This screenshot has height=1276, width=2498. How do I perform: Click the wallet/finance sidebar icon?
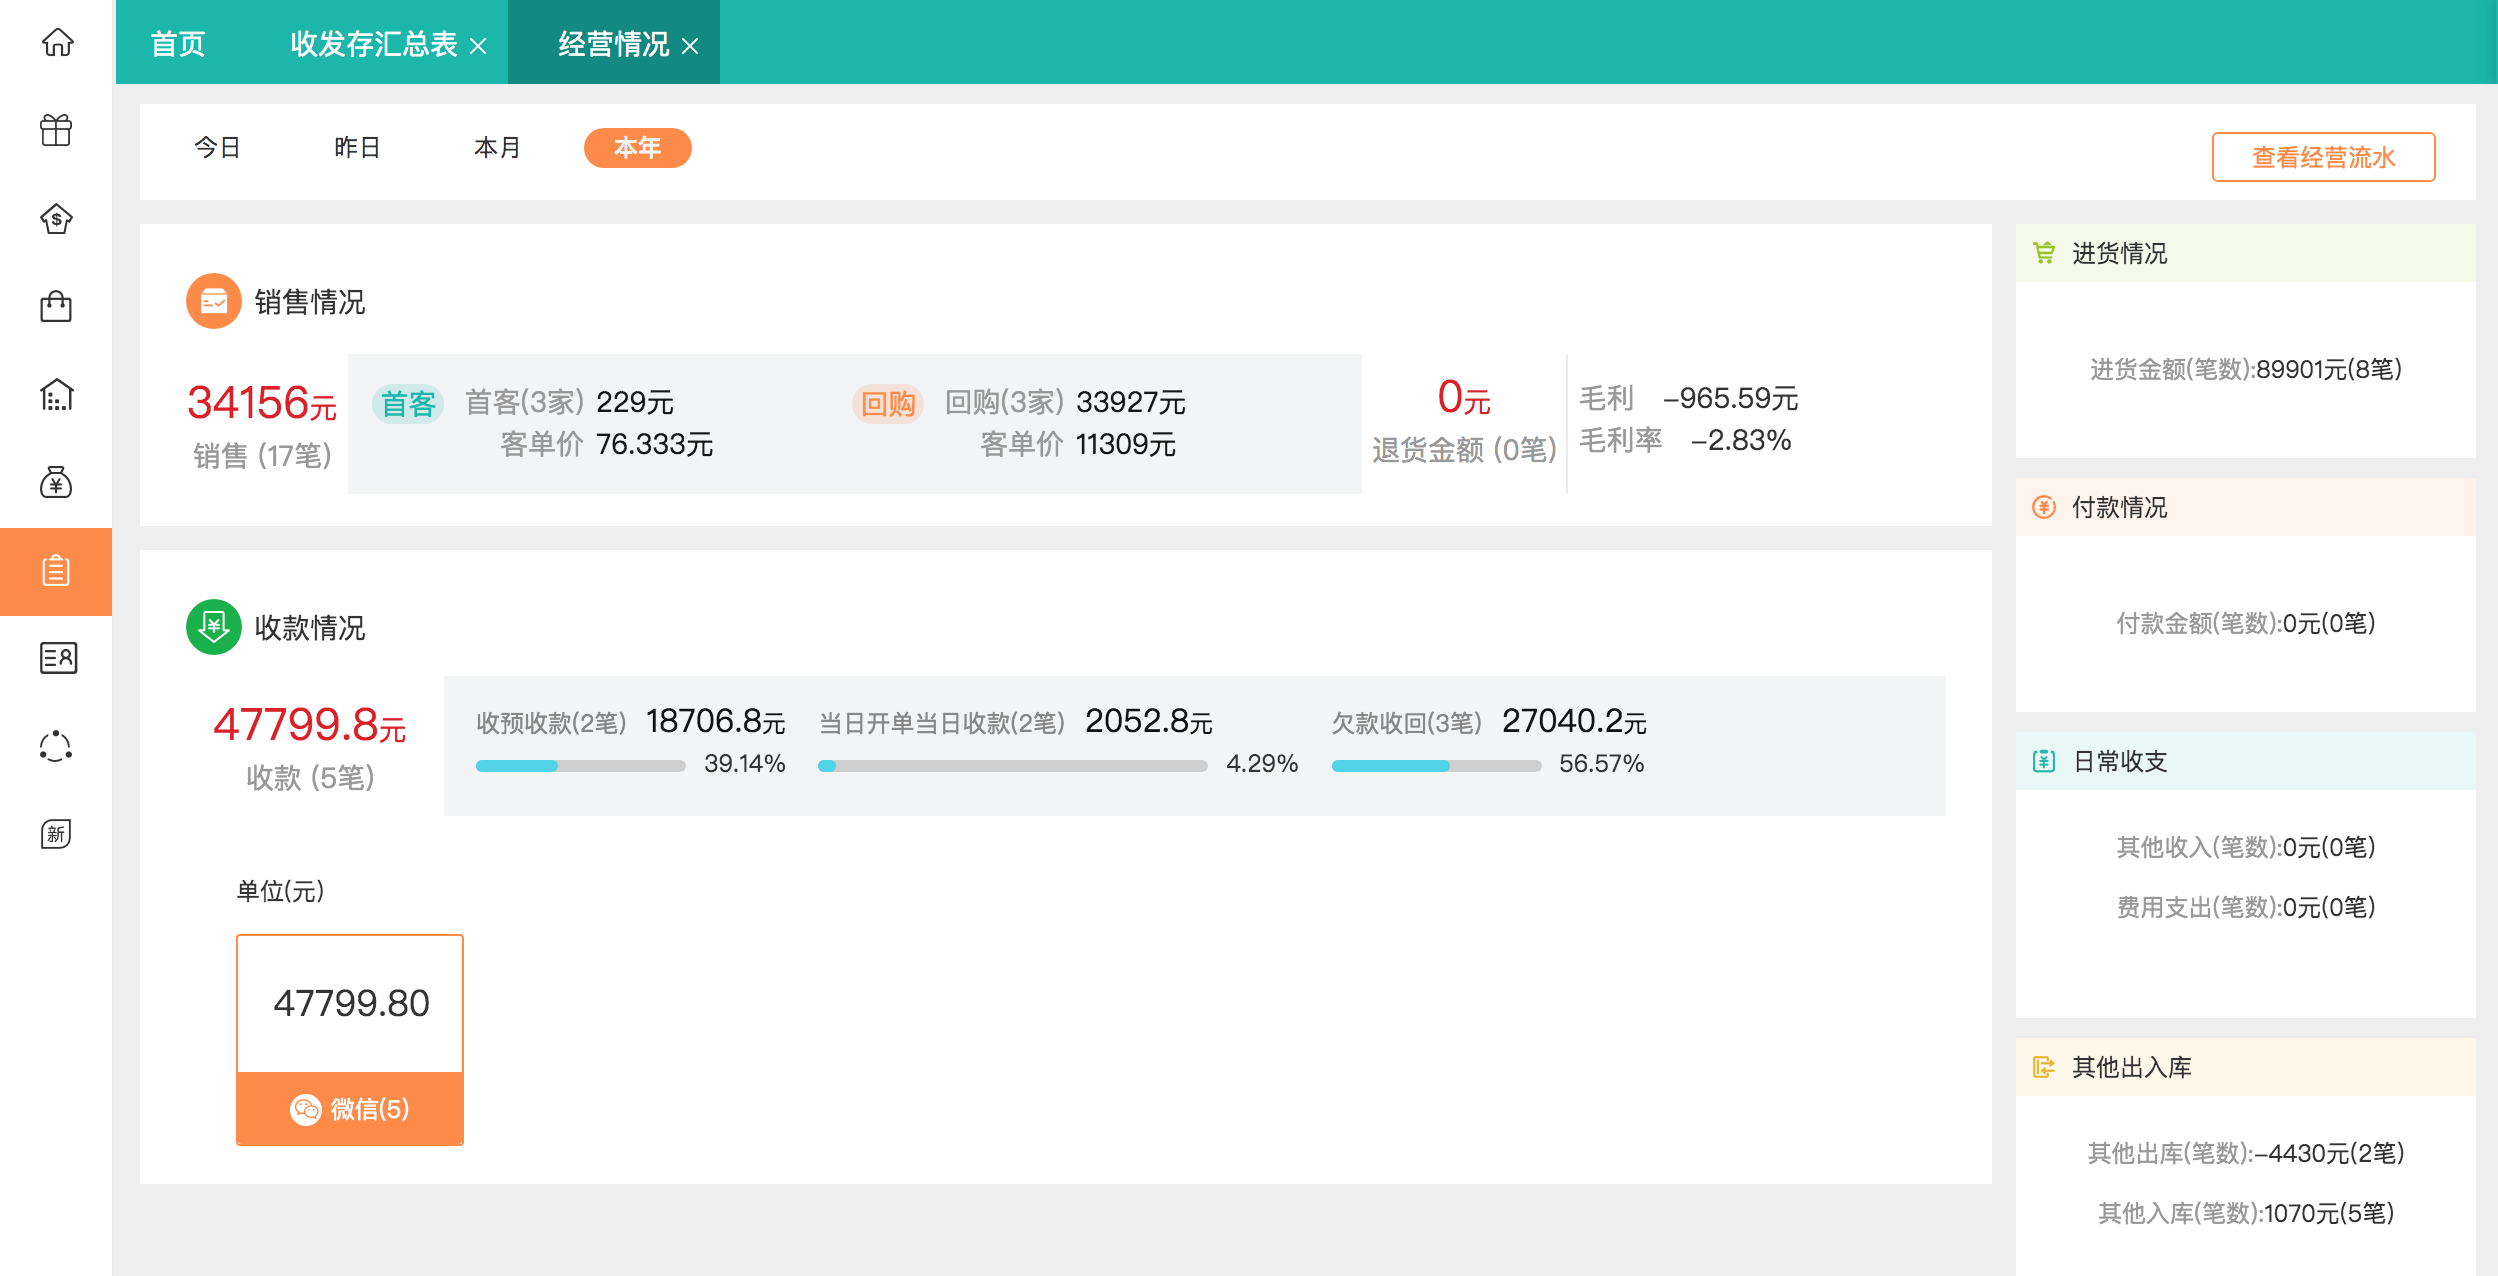(55, 482)
